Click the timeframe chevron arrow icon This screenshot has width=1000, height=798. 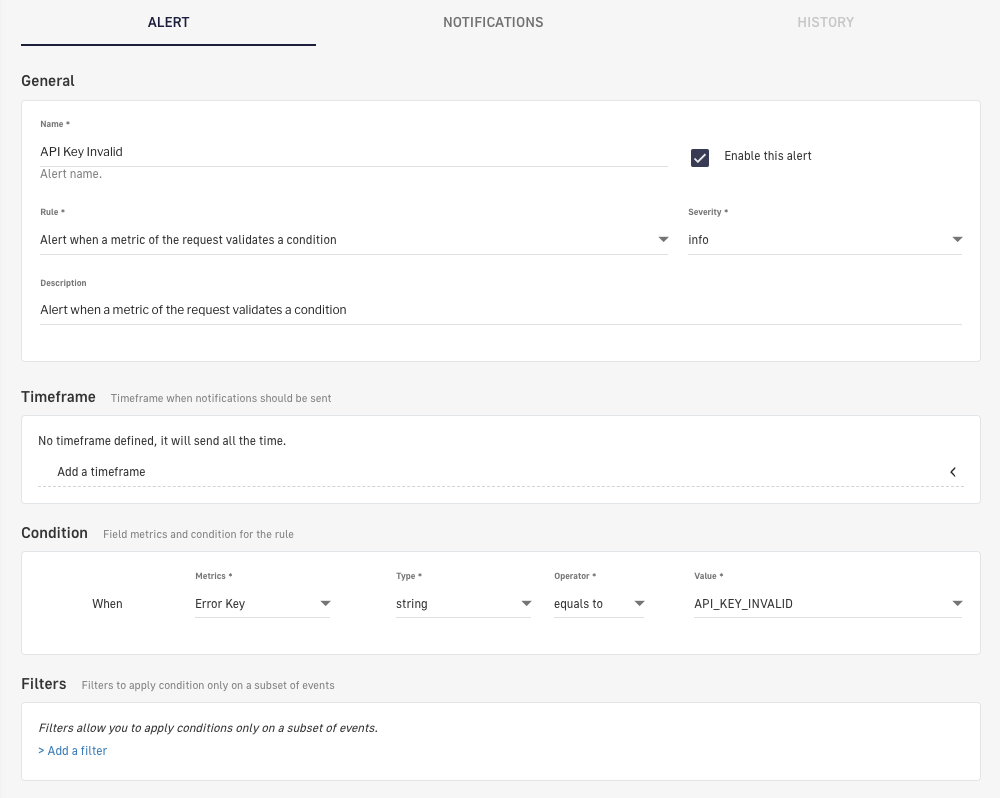tap(953, 472)
